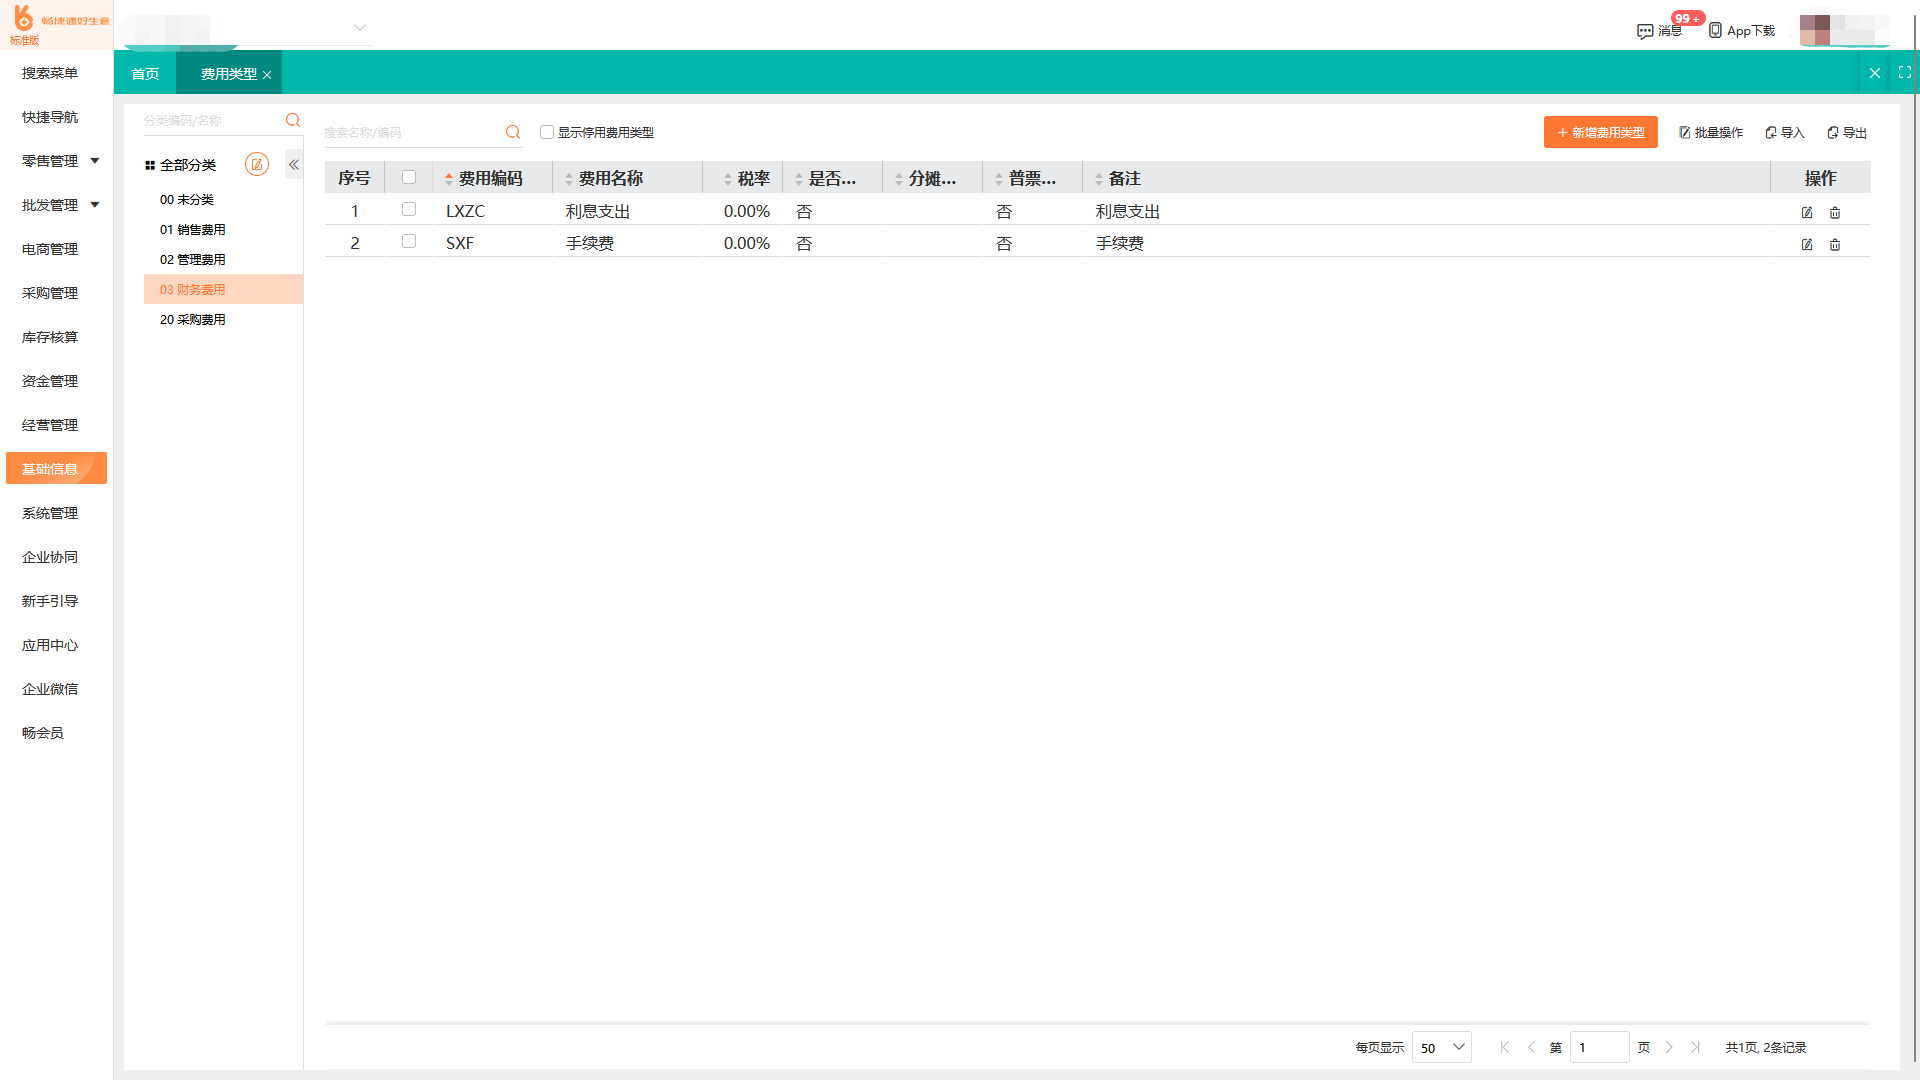The width and height of the screenshot is (1920, 1080).
Task: Click the collapse sidebar arrow icon
Action: [294, 164]
